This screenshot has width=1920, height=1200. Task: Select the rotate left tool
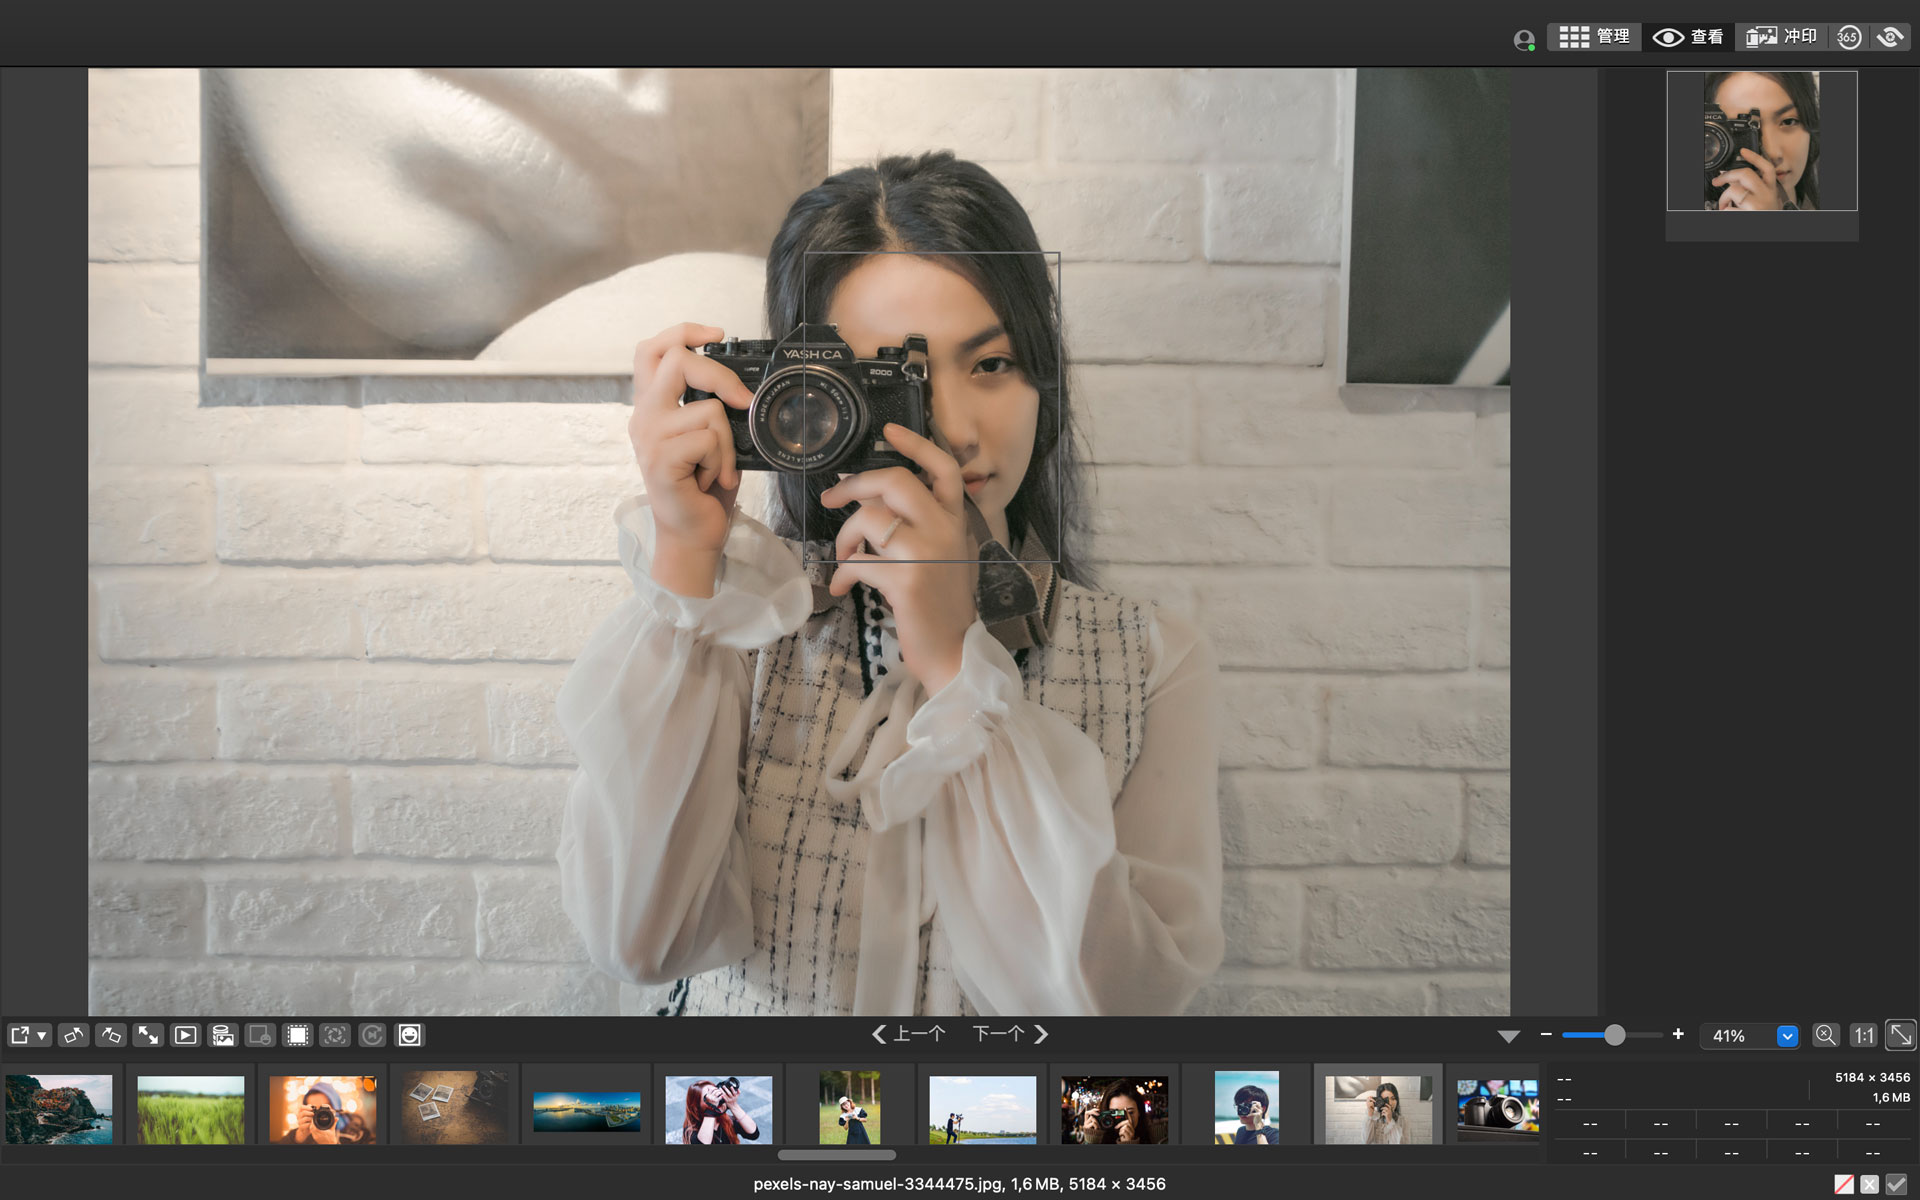[72, 1035]
